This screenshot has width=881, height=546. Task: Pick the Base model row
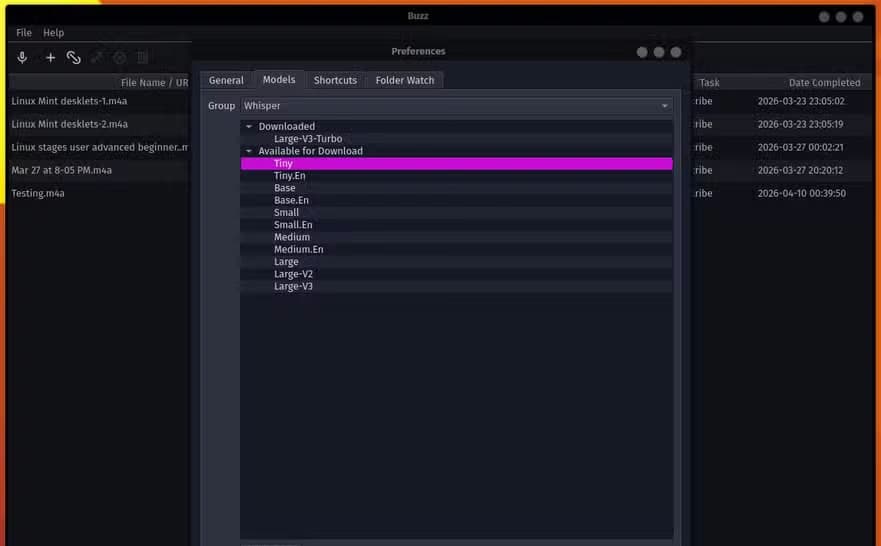click(456, 188)
